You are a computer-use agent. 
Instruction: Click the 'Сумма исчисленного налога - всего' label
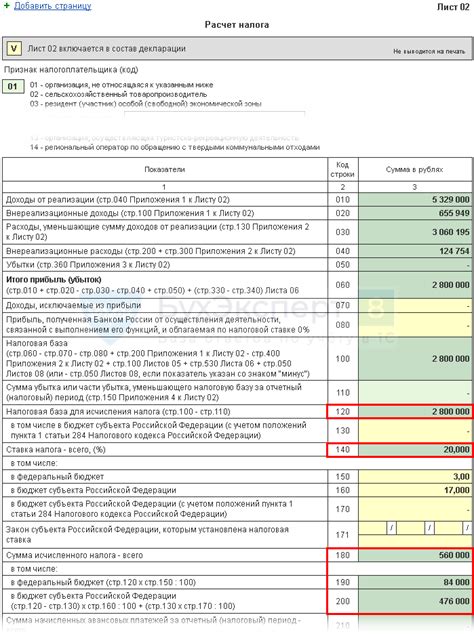tap(75, 555)
